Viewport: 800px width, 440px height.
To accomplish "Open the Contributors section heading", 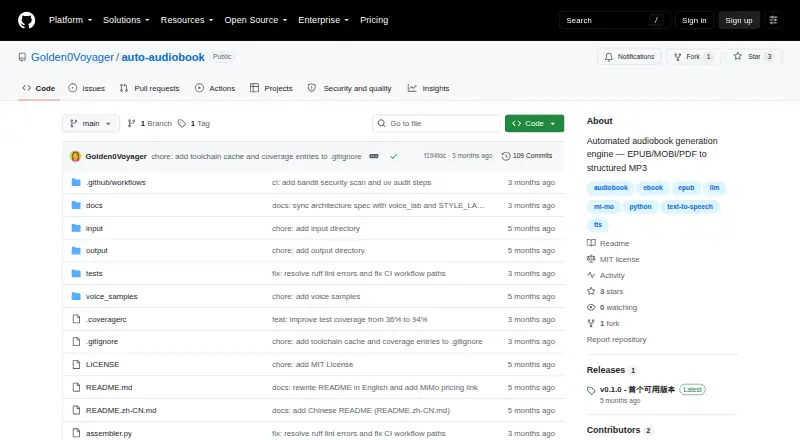I will coord(613,430).
